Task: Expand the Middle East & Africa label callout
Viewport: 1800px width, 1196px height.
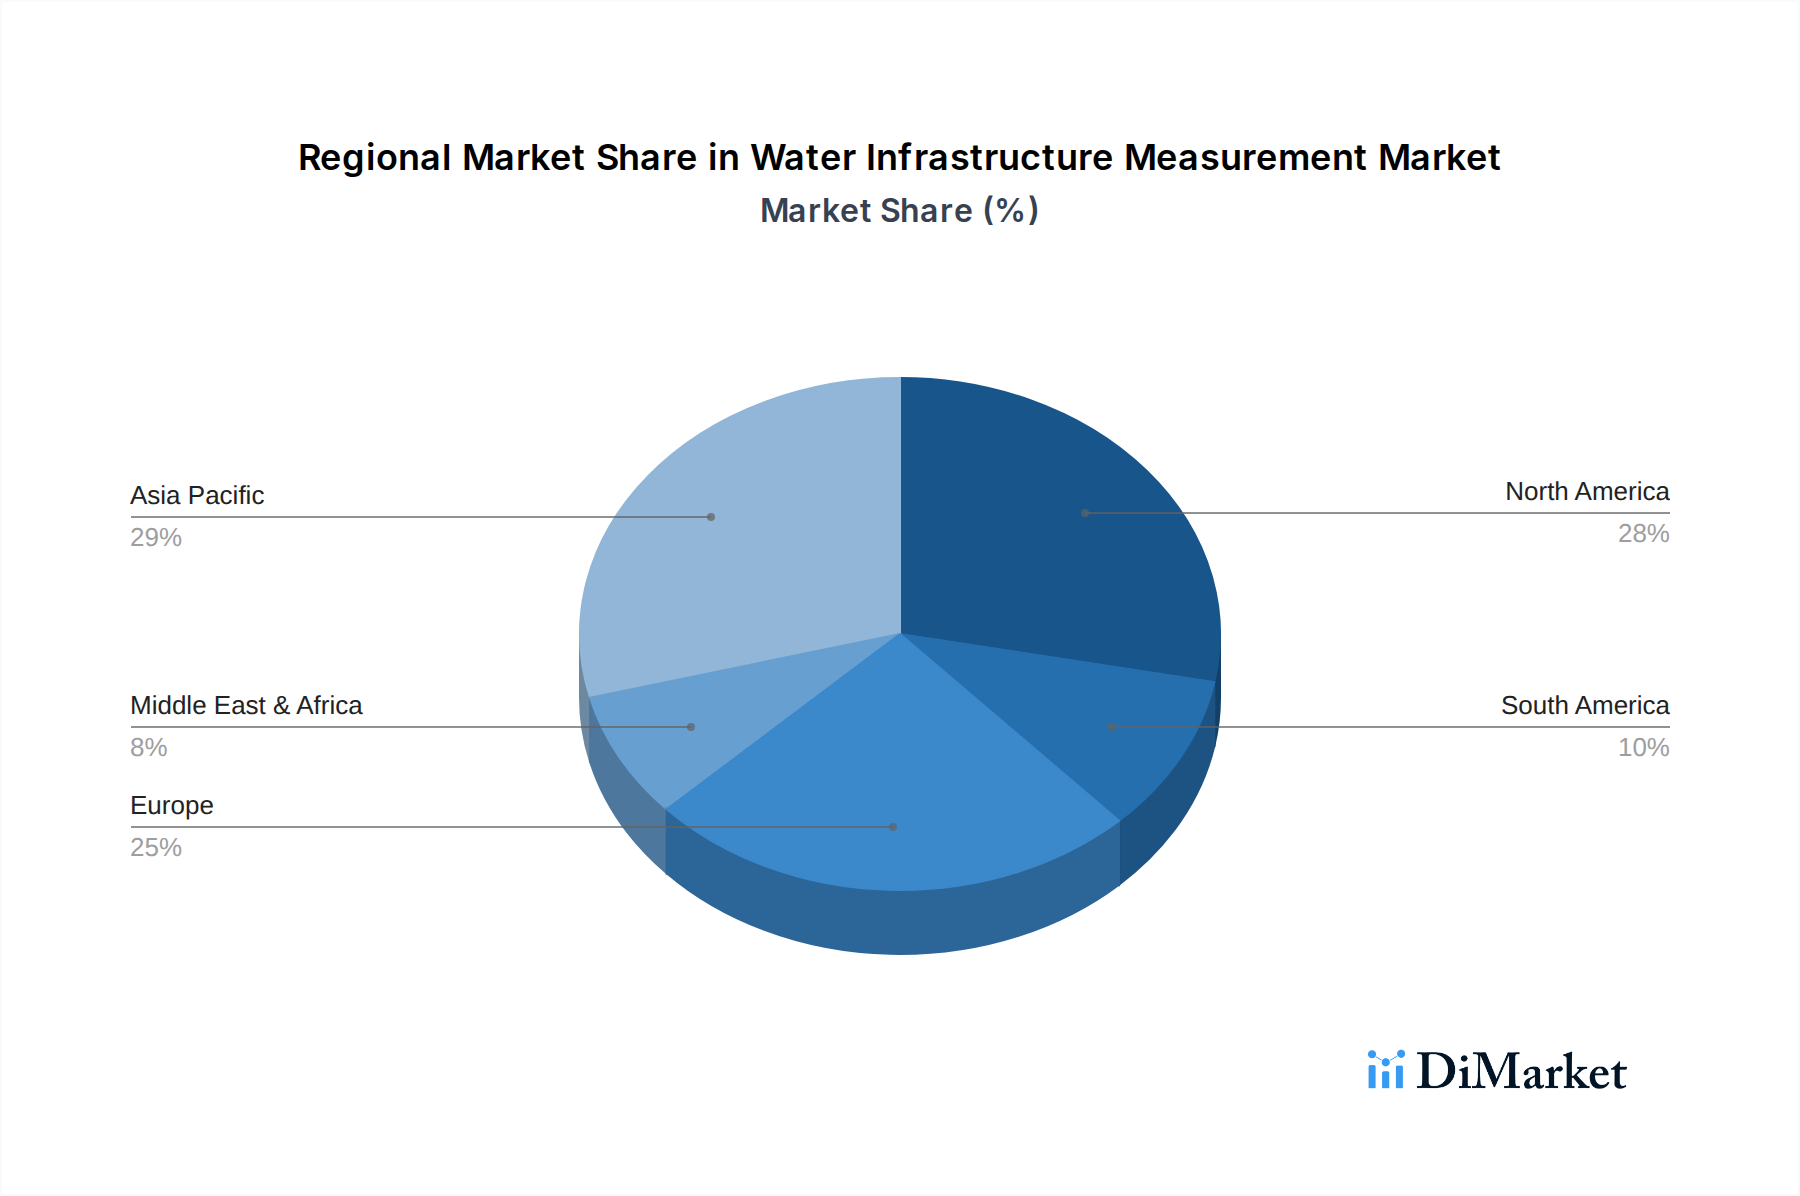Action: [248, 705]
